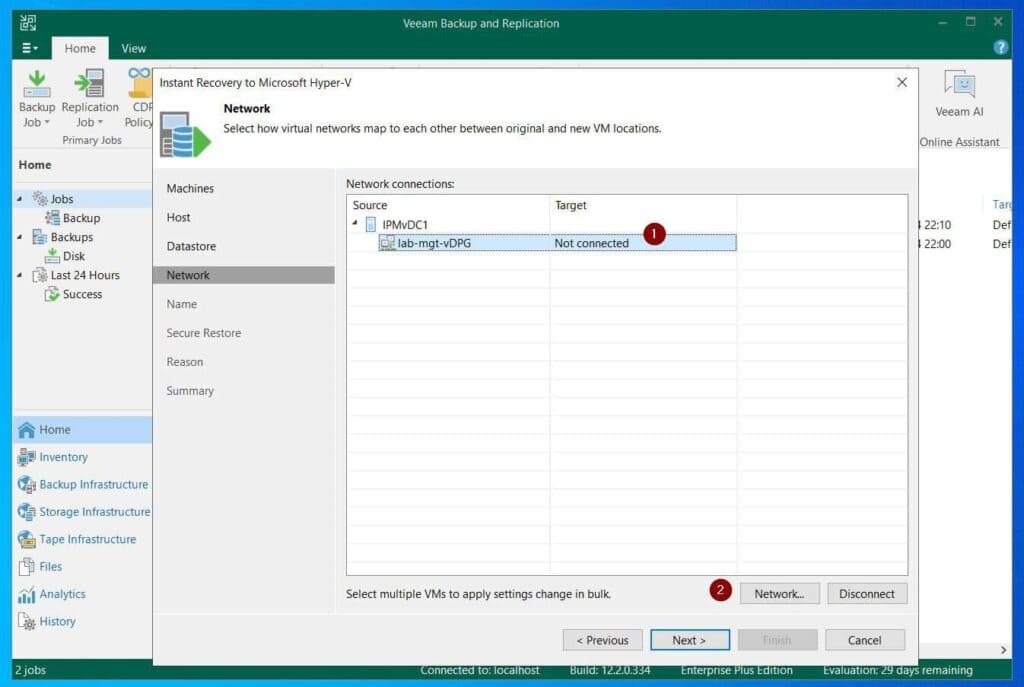Click the Analytics chart icon
This screenshot has height=687, width=1024.
(x=27, y=594)
